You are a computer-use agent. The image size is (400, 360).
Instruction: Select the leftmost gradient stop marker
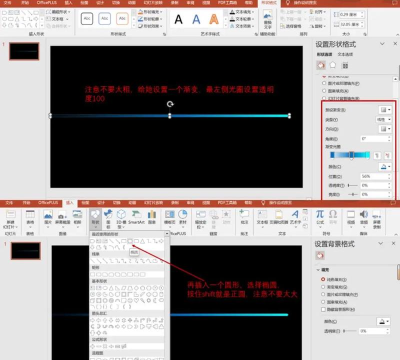[332, 155]
